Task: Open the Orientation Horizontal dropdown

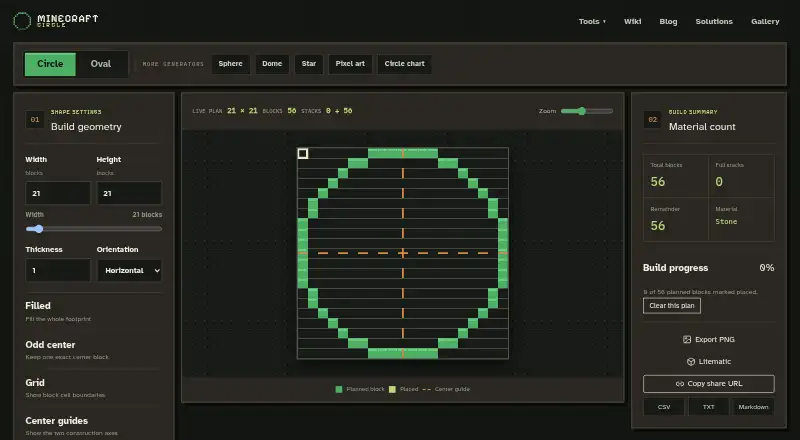Action: tap(130, 271)
